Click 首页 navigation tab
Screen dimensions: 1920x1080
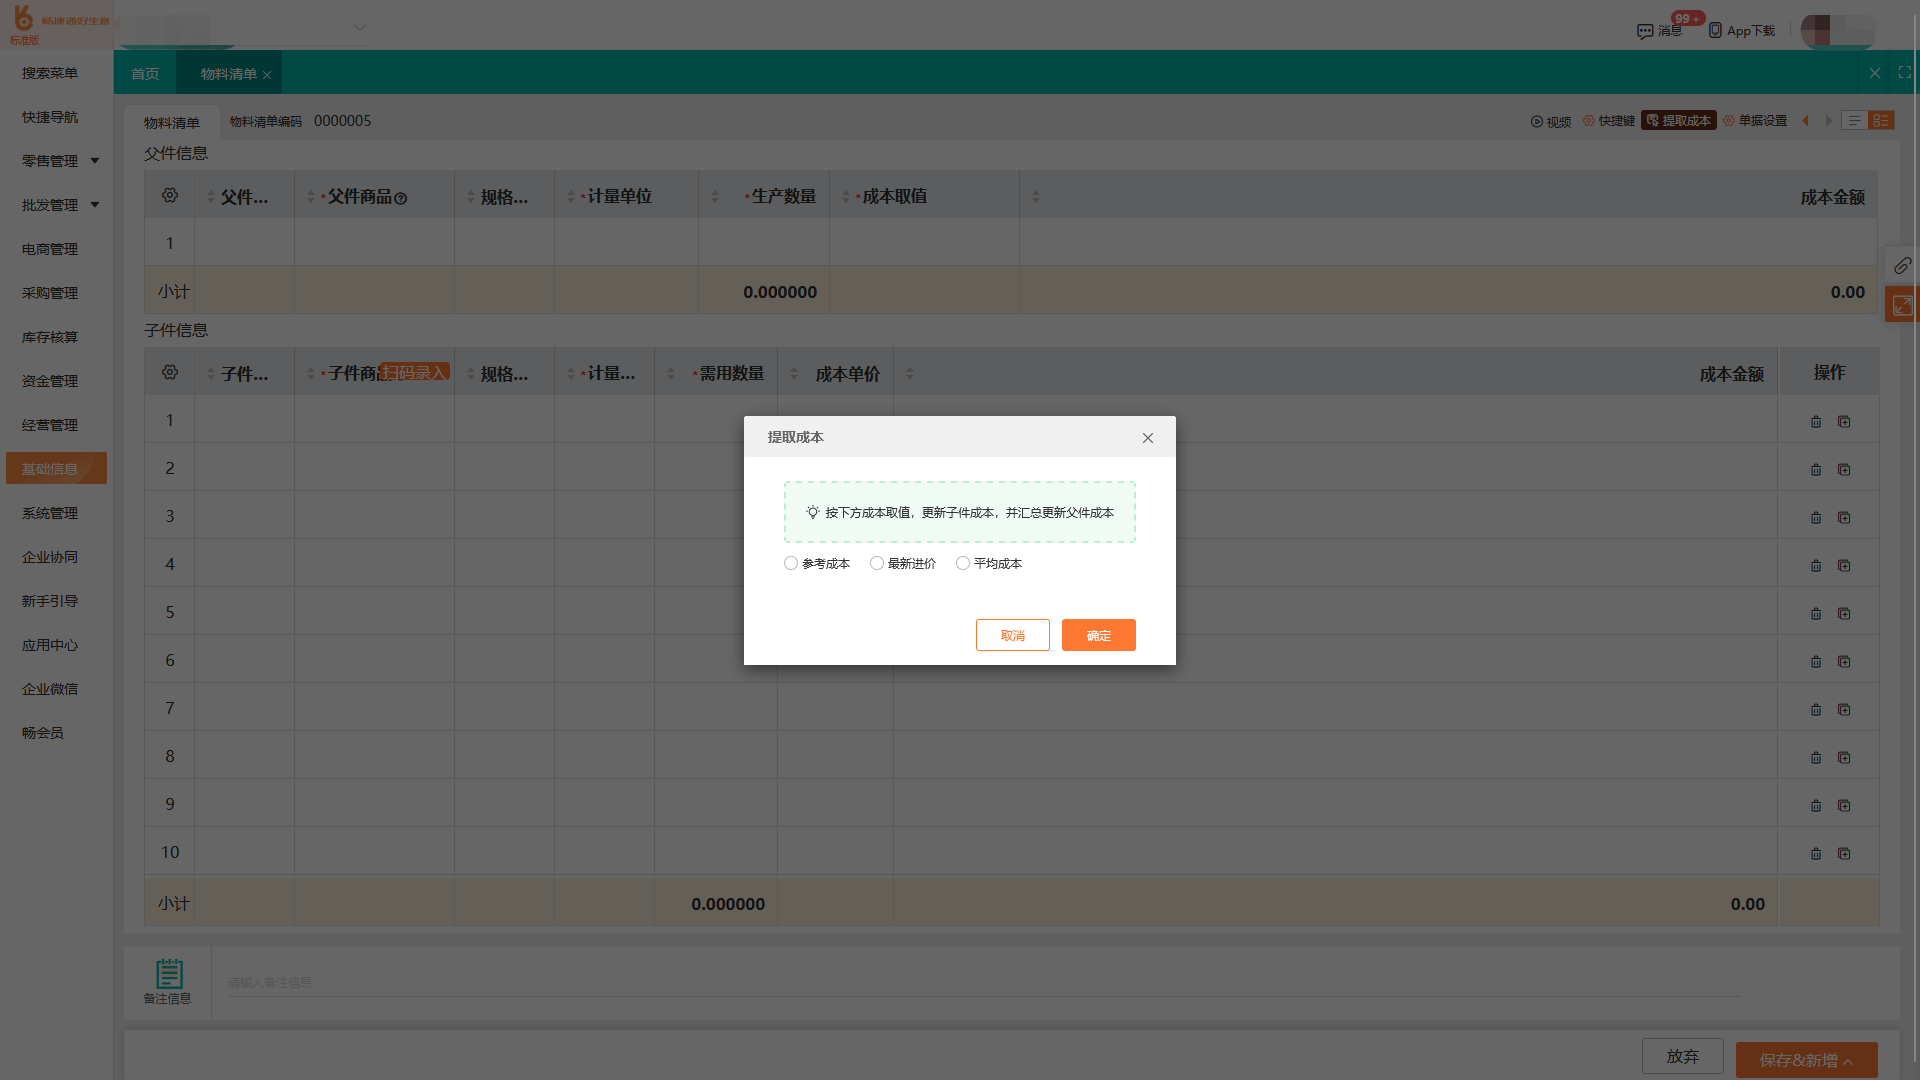coord(145,74)
